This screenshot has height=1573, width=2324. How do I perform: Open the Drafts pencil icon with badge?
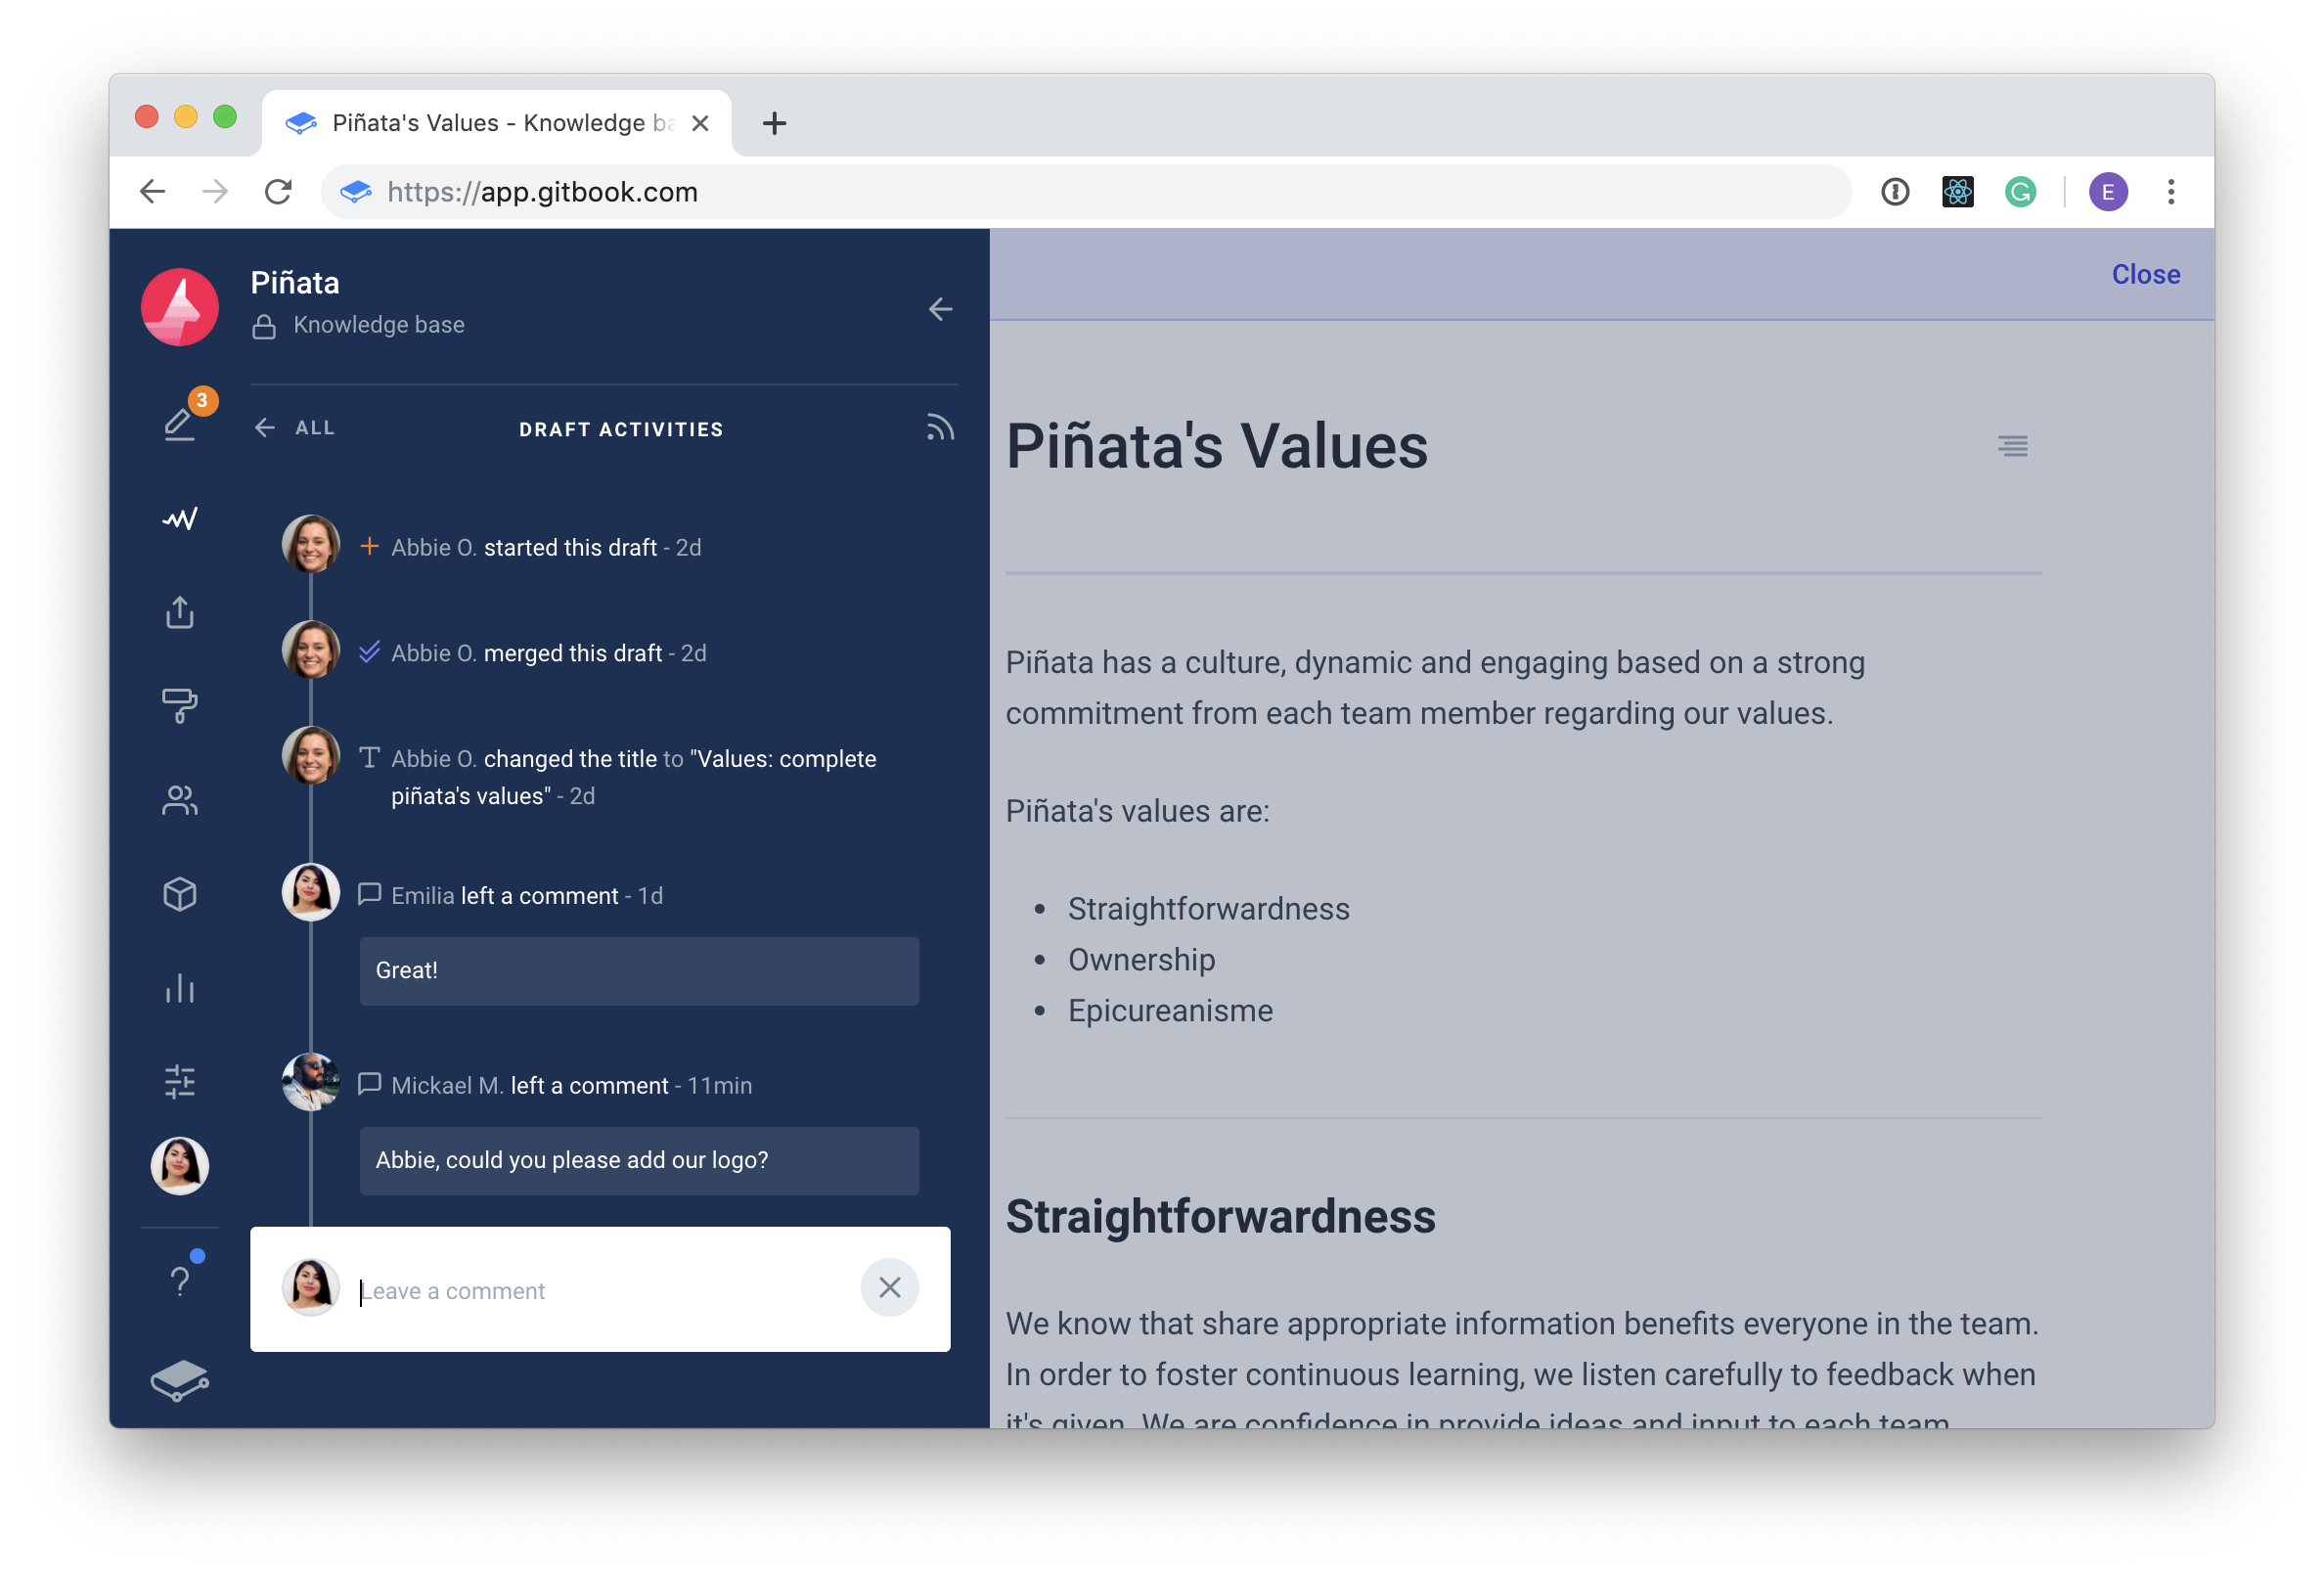click(180, 424)
